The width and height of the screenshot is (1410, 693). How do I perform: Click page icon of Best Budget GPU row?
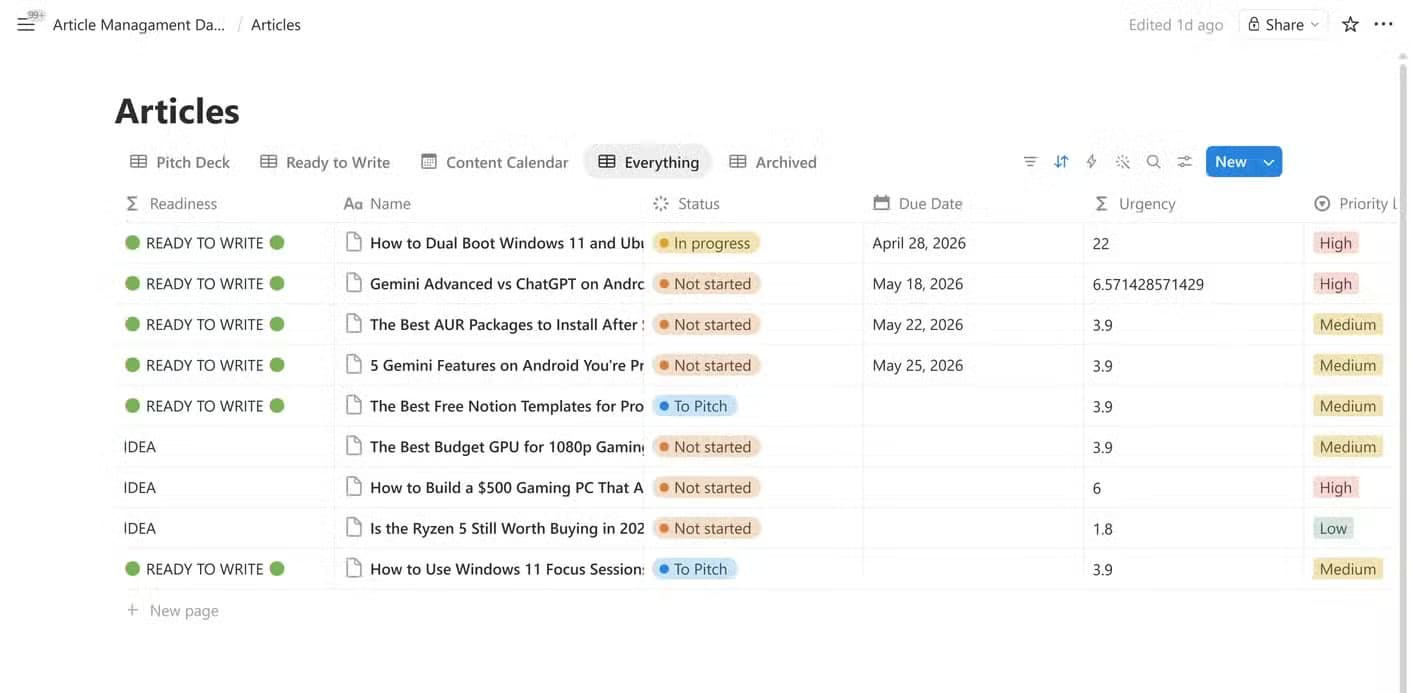point(353,446)
